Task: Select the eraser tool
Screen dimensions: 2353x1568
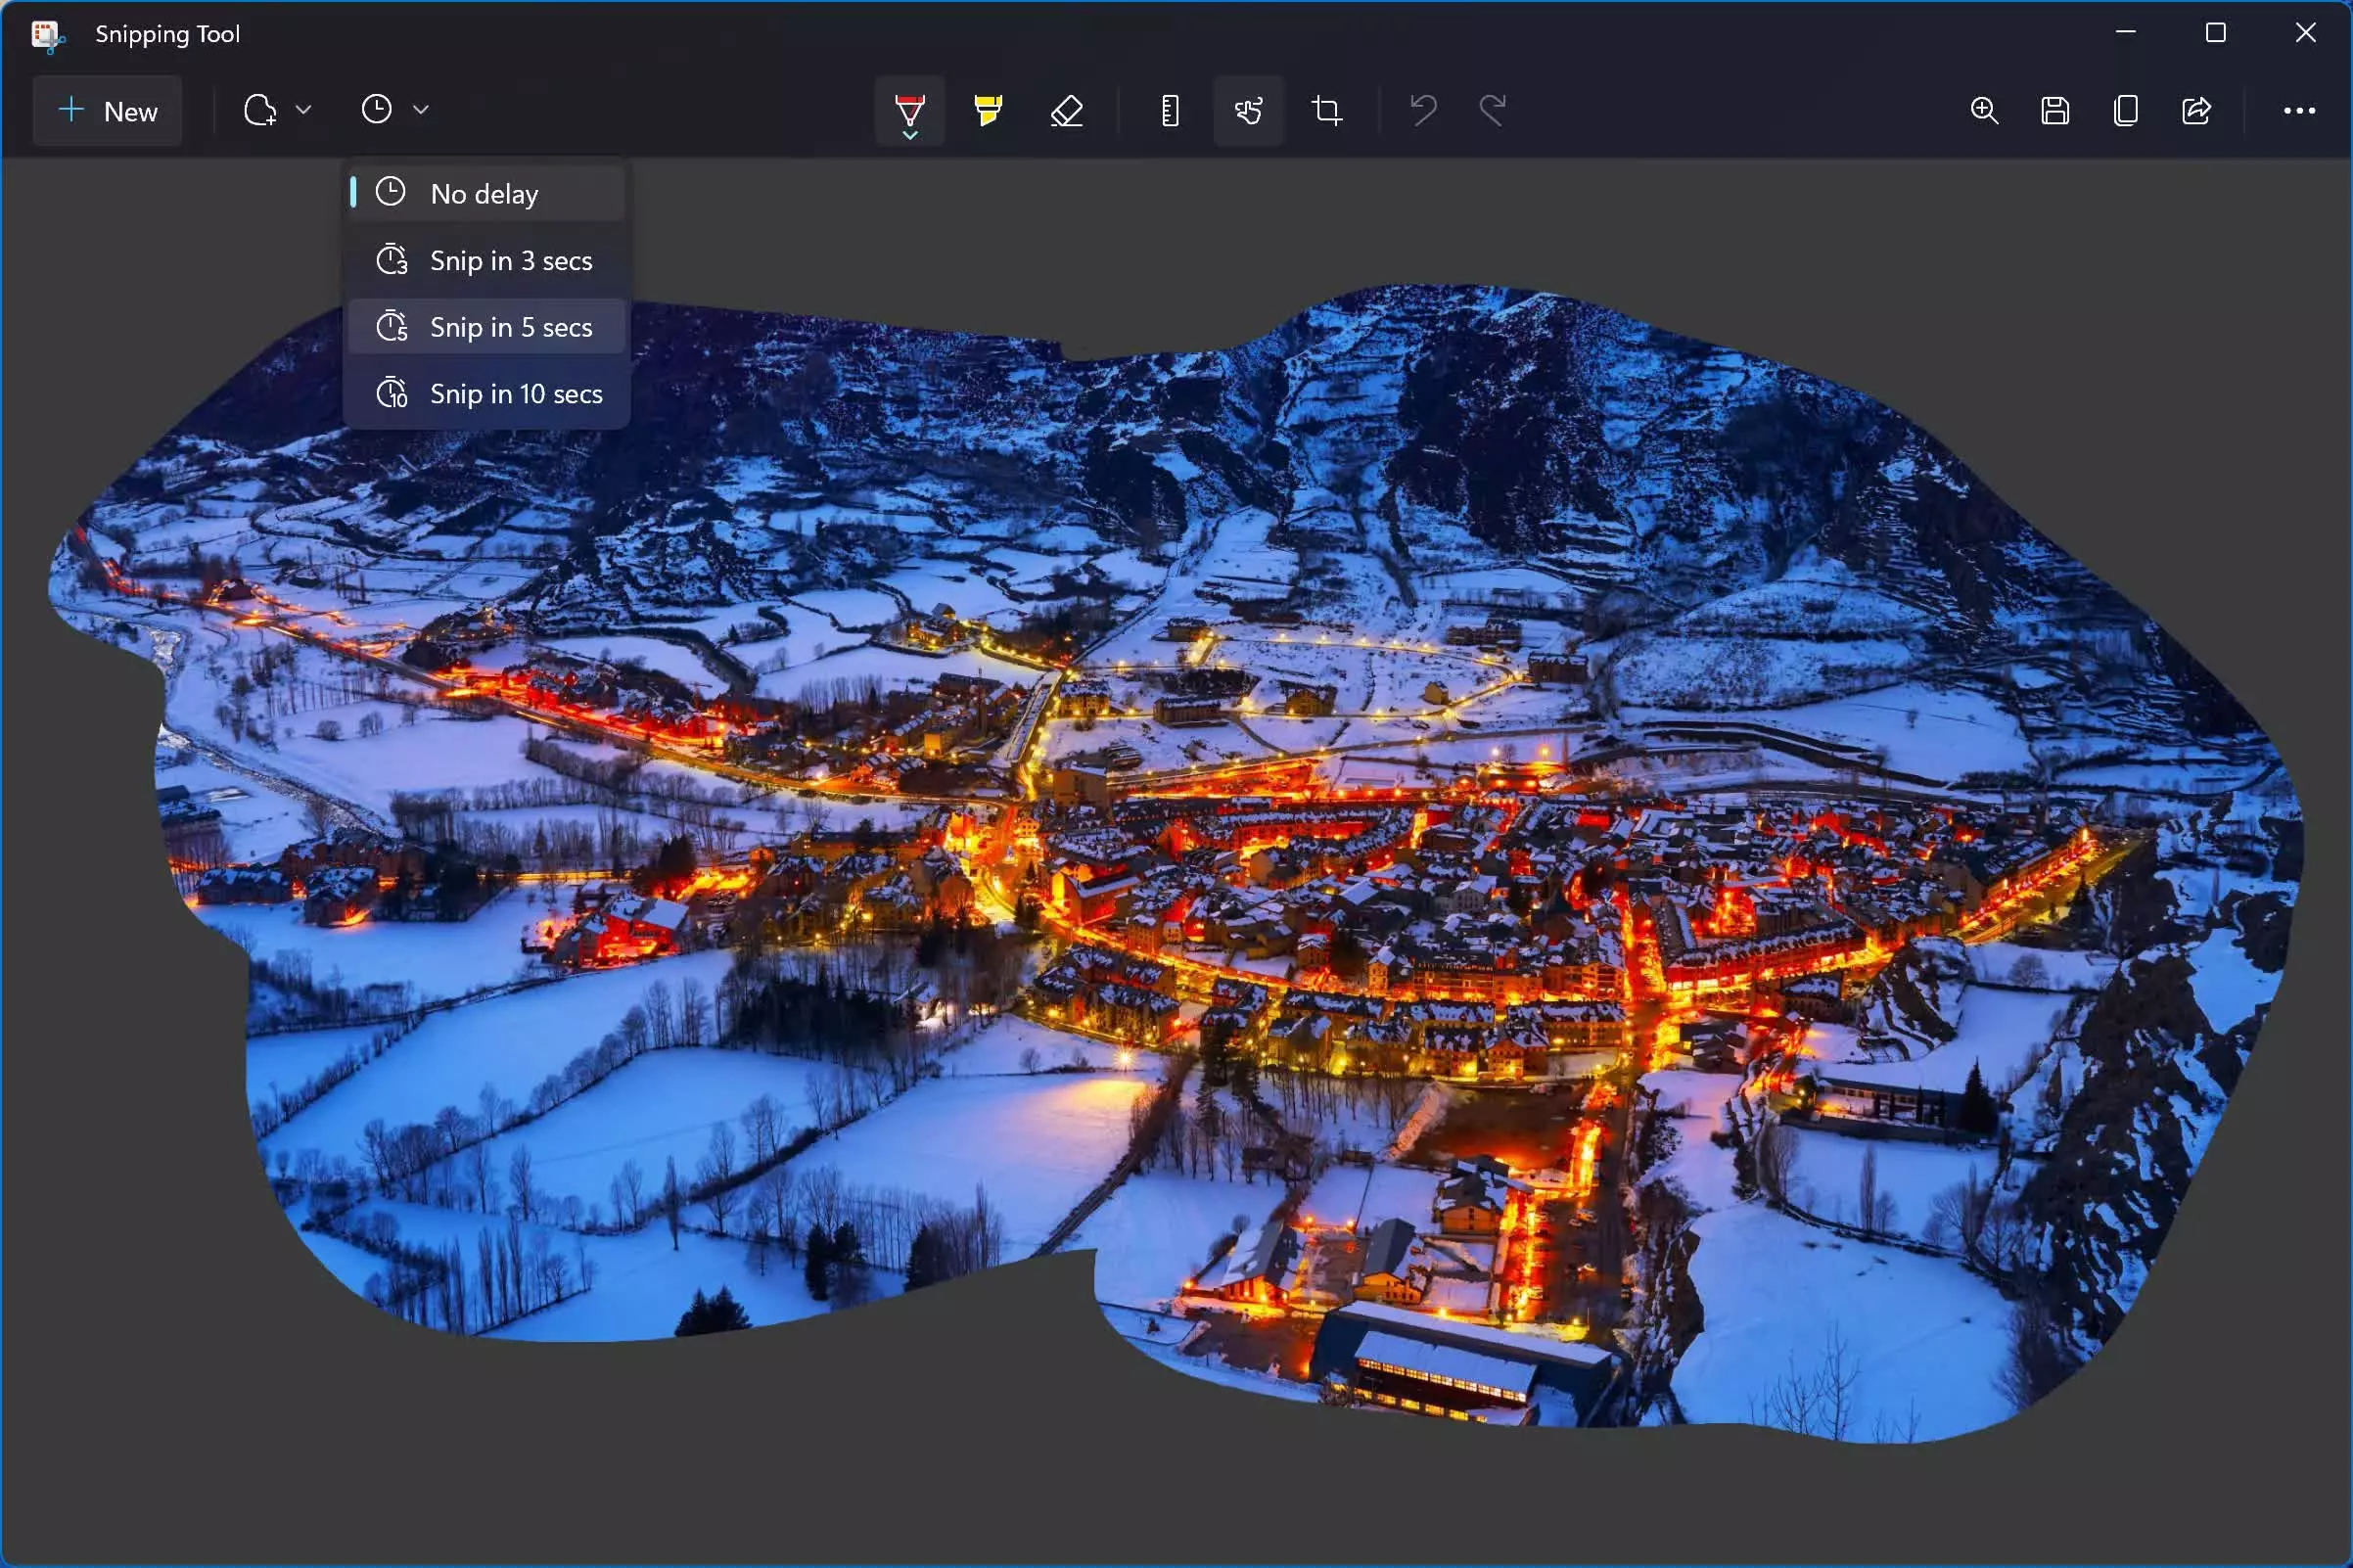Action: [x=1067, y=109]
